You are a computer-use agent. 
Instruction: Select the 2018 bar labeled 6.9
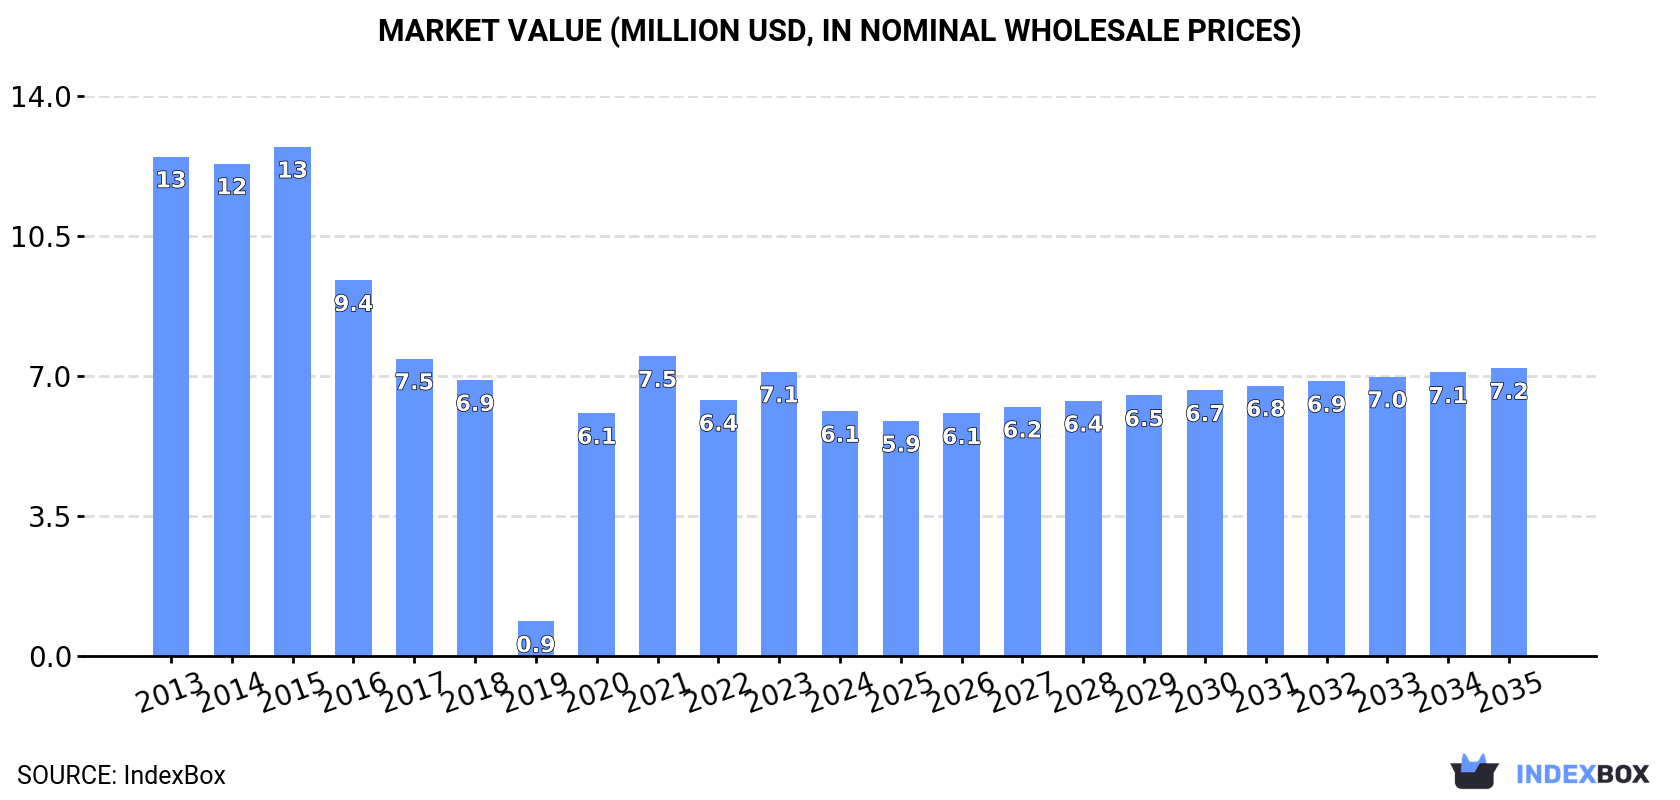click(x=475, y=518)
